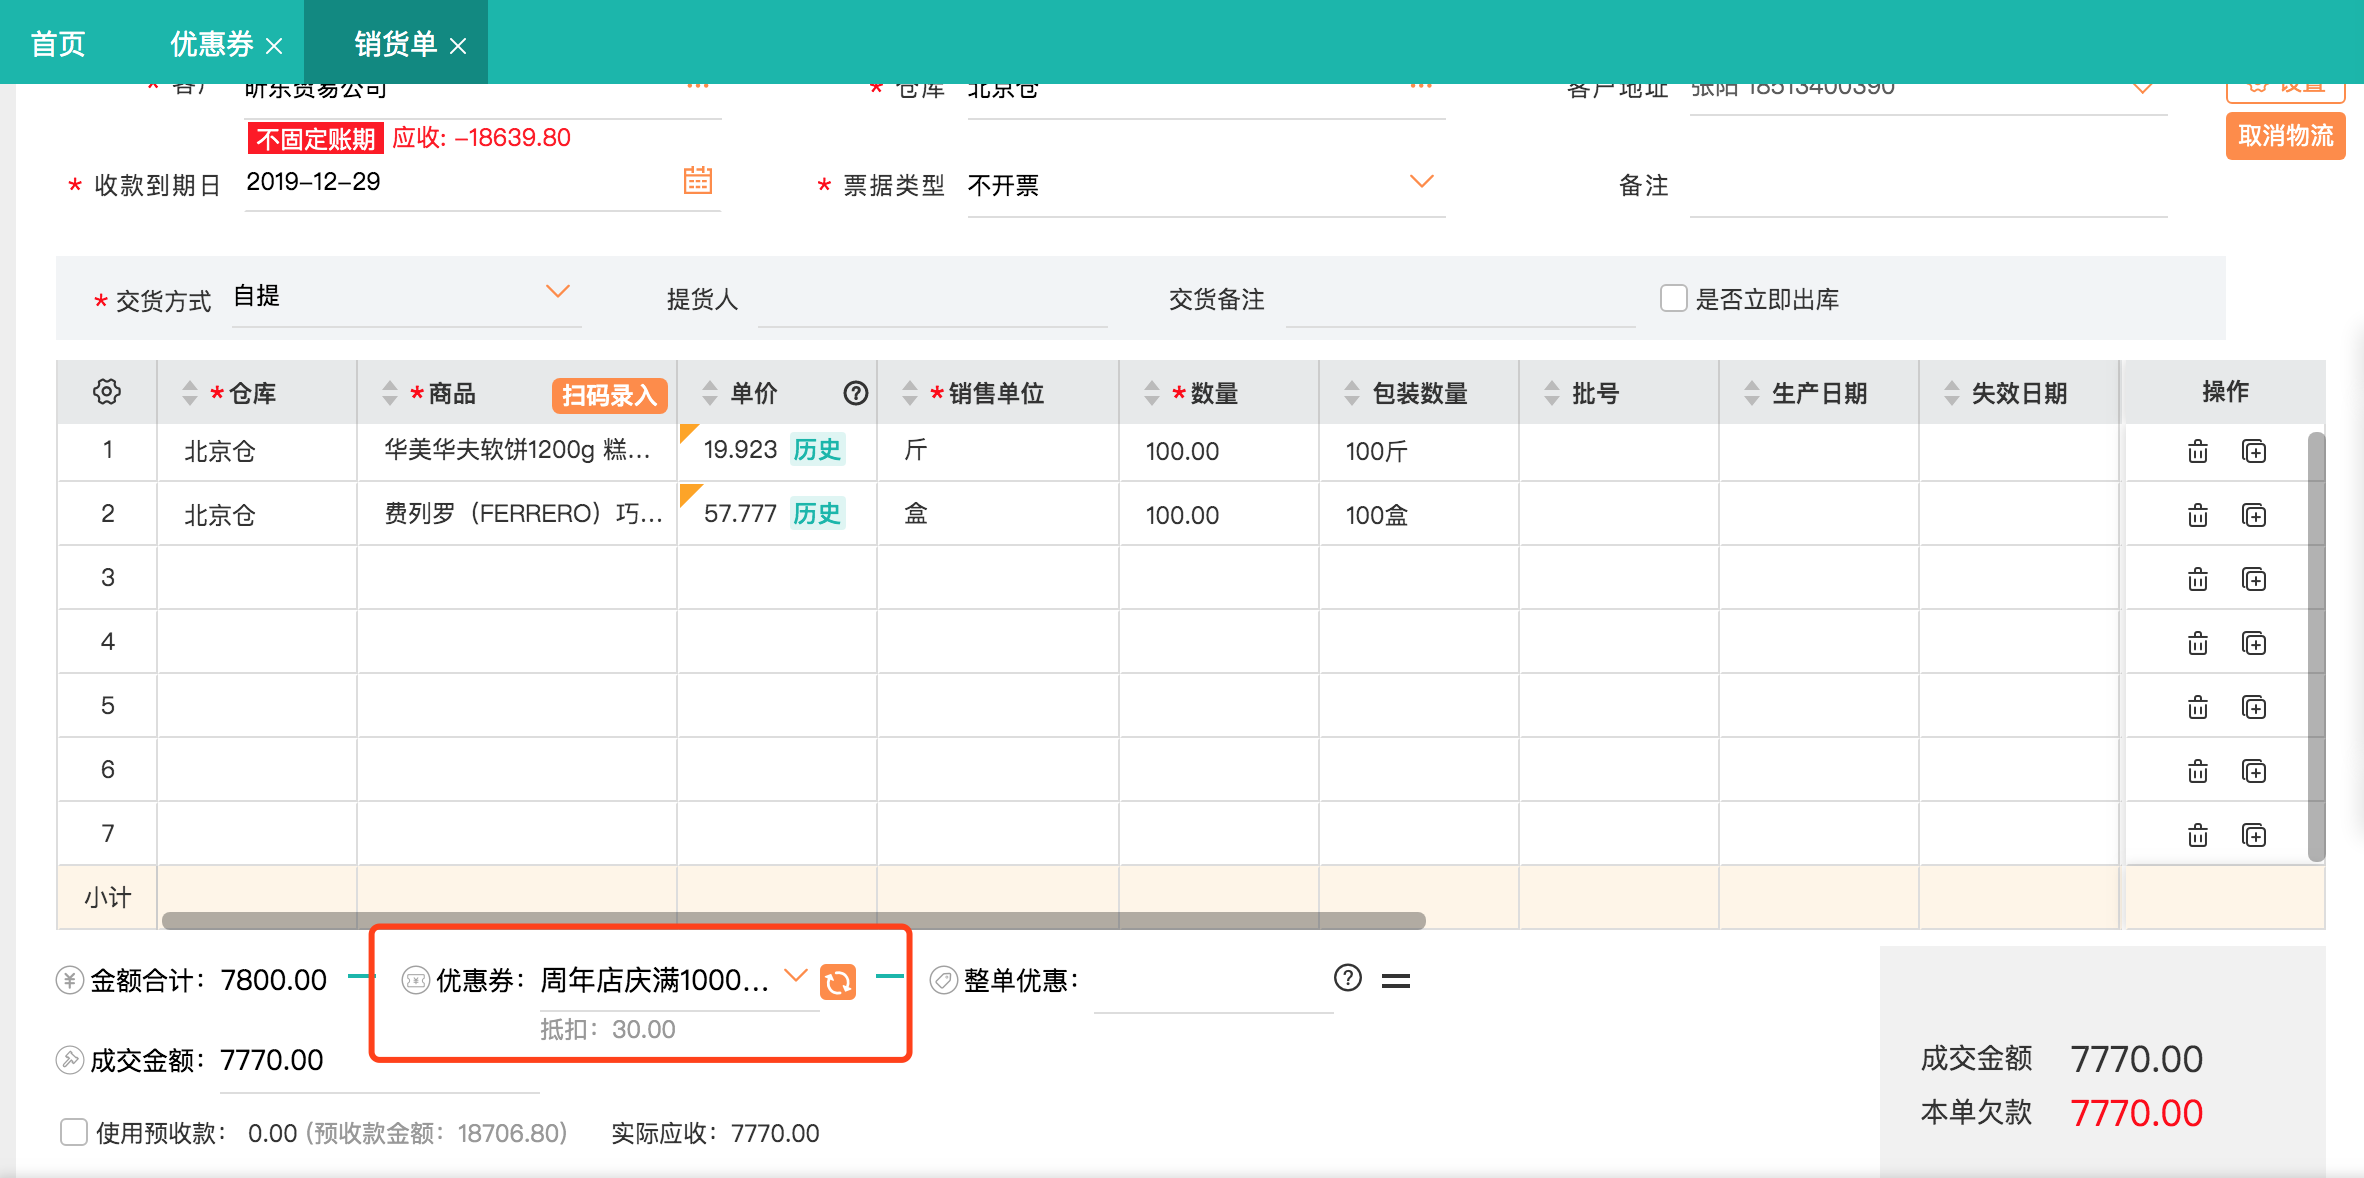Click refresh icon next to coupon
The width and height of the screenshot is (2364, 1178).
pos(841,979)
